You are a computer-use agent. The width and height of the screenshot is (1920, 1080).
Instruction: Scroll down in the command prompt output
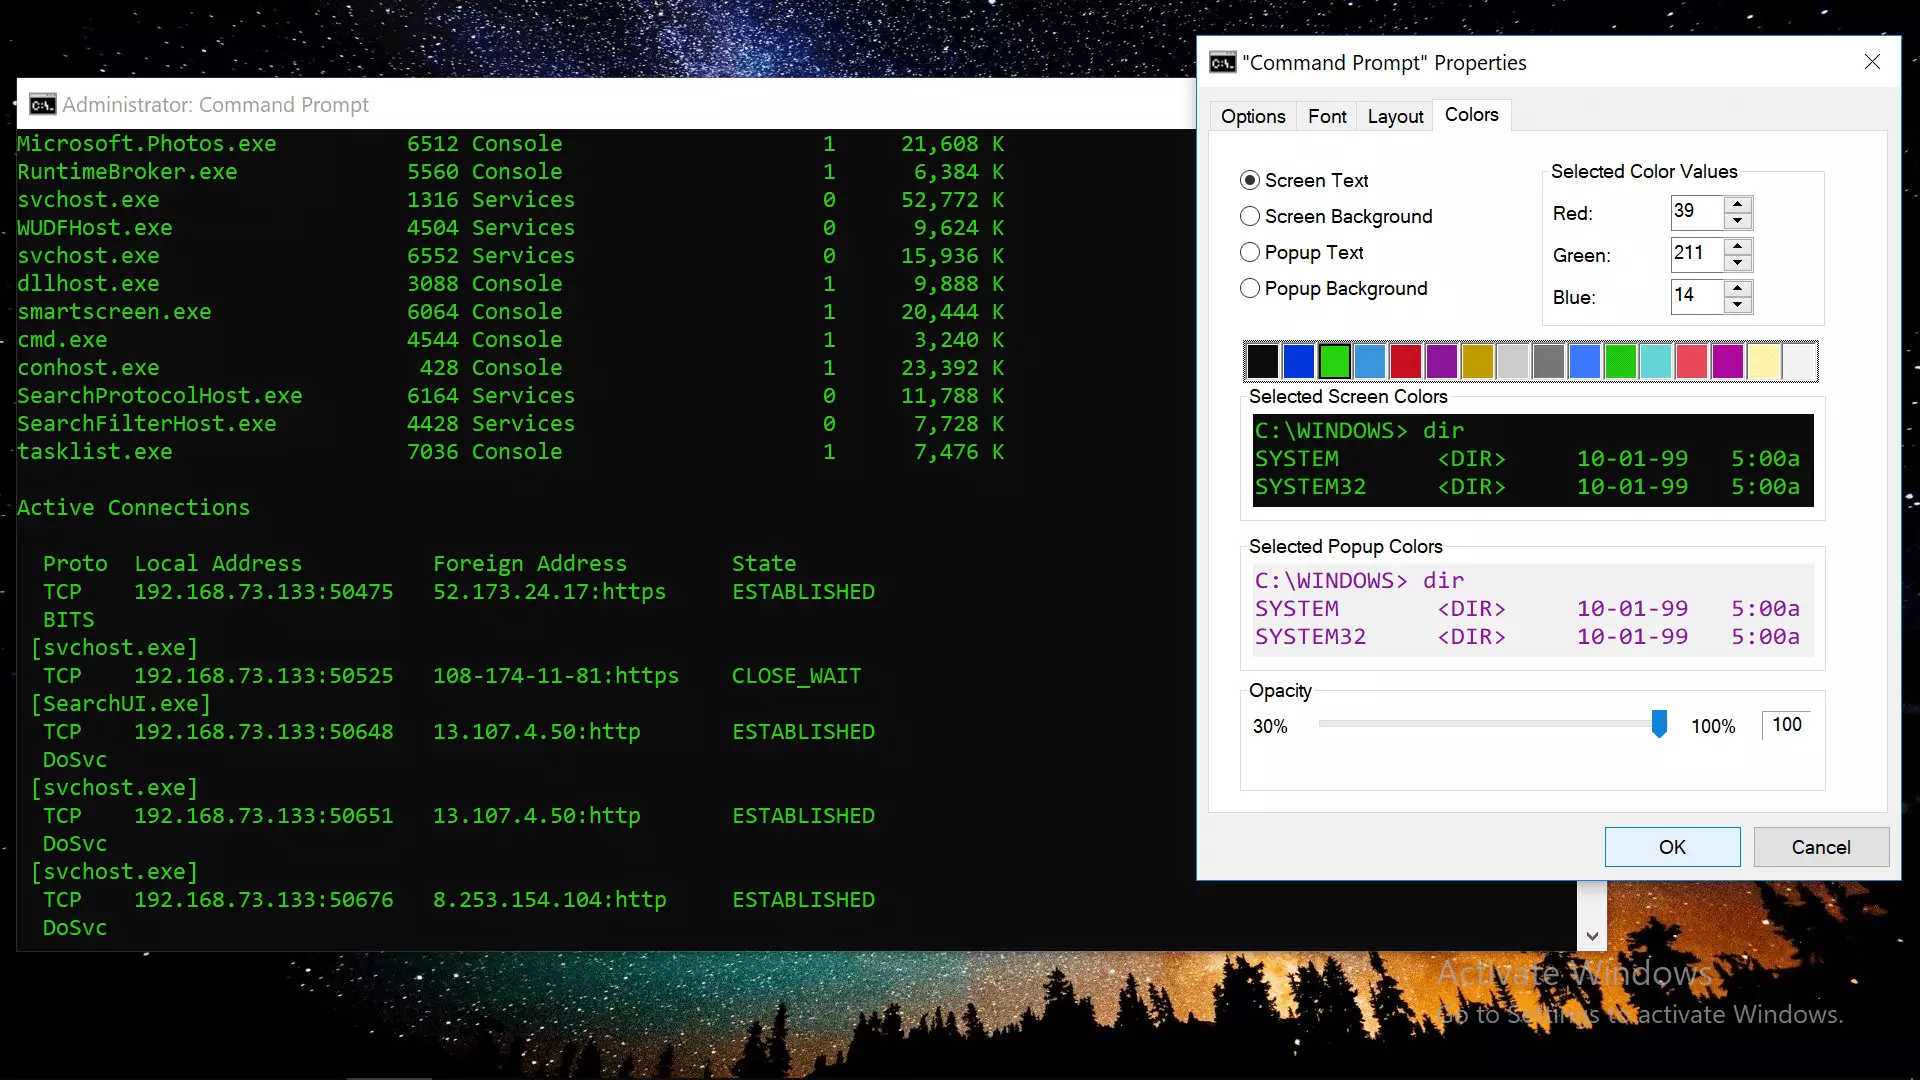pyautogui.click(x=1592, y=935)
